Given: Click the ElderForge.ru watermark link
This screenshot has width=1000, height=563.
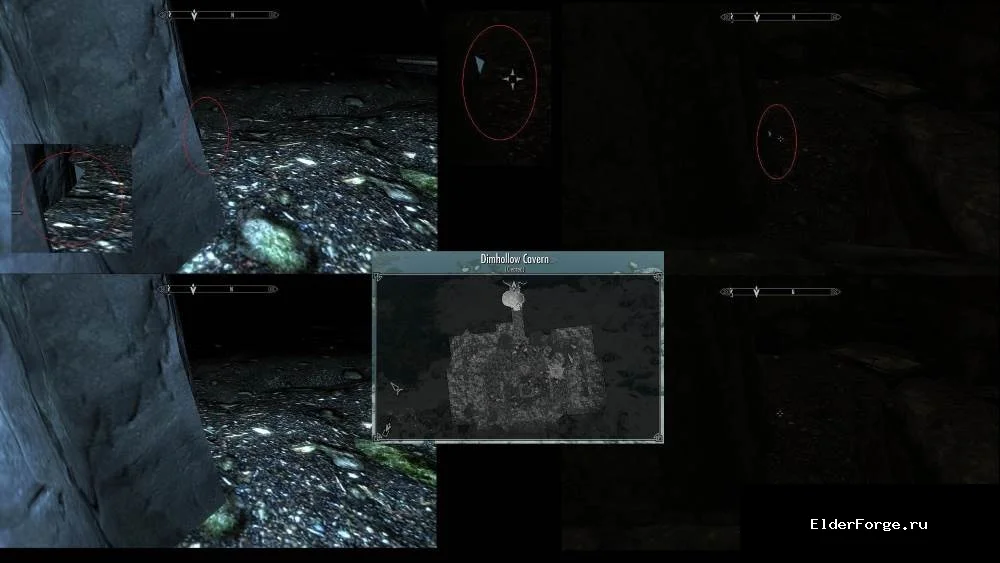Looking at the screenshot, I should (x=868, y=524).
